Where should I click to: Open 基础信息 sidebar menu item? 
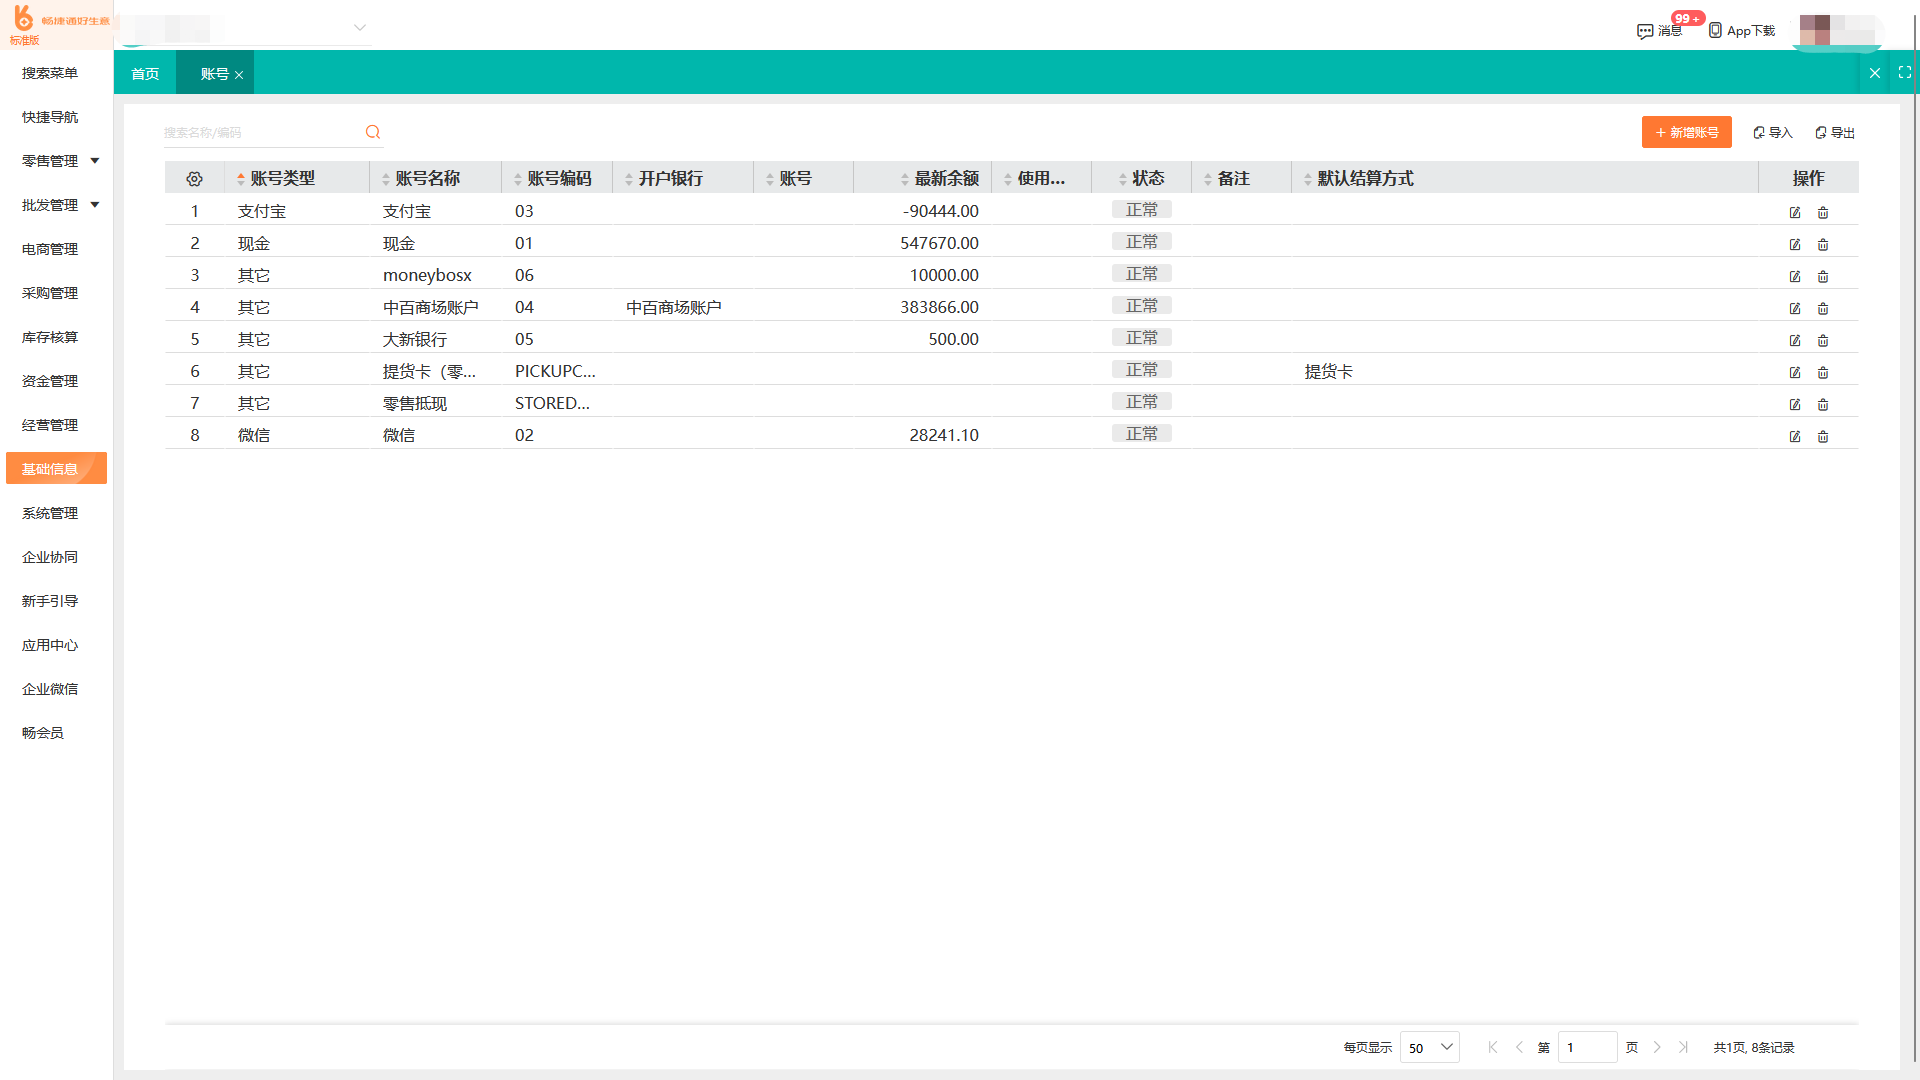[53, 468]
